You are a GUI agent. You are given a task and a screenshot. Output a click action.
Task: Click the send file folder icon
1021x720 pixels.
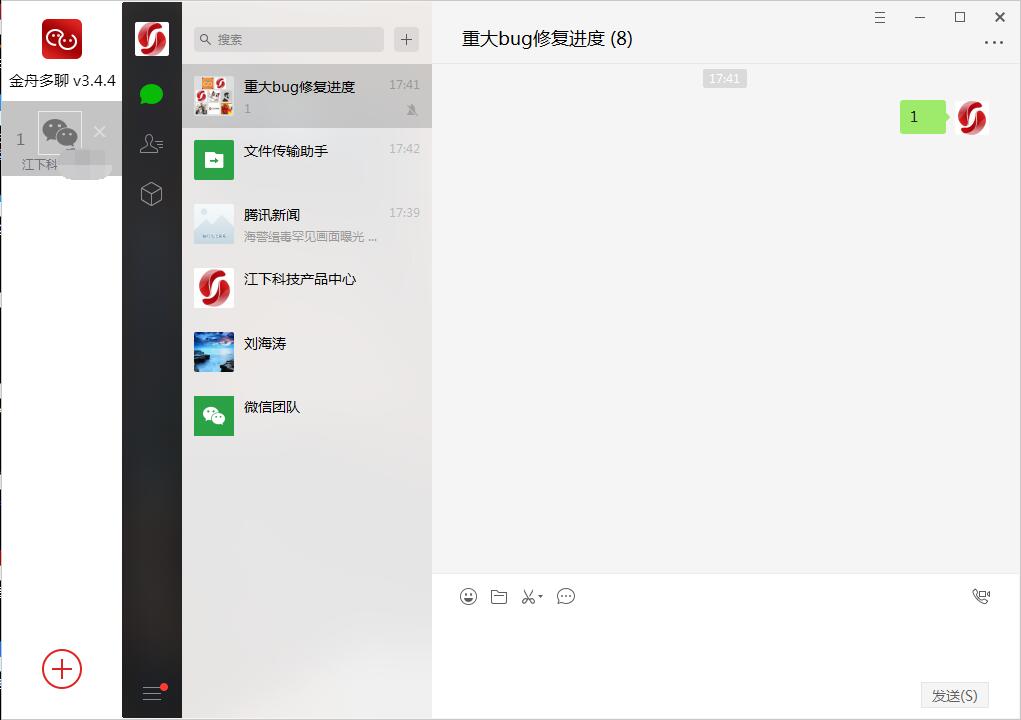tap(499, 596)
